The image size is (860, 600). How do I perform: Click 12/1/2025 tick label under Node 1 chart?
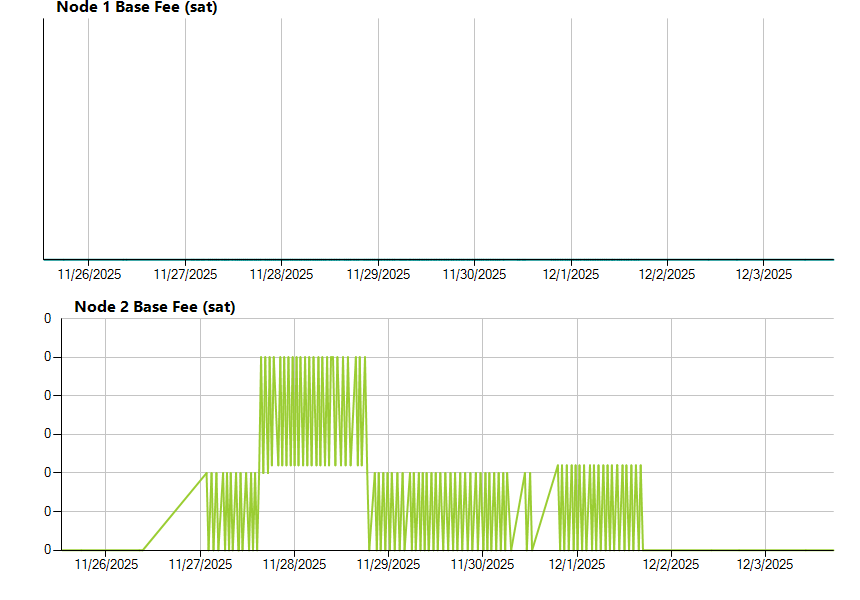pyautogui.click(x=571, y=274)
